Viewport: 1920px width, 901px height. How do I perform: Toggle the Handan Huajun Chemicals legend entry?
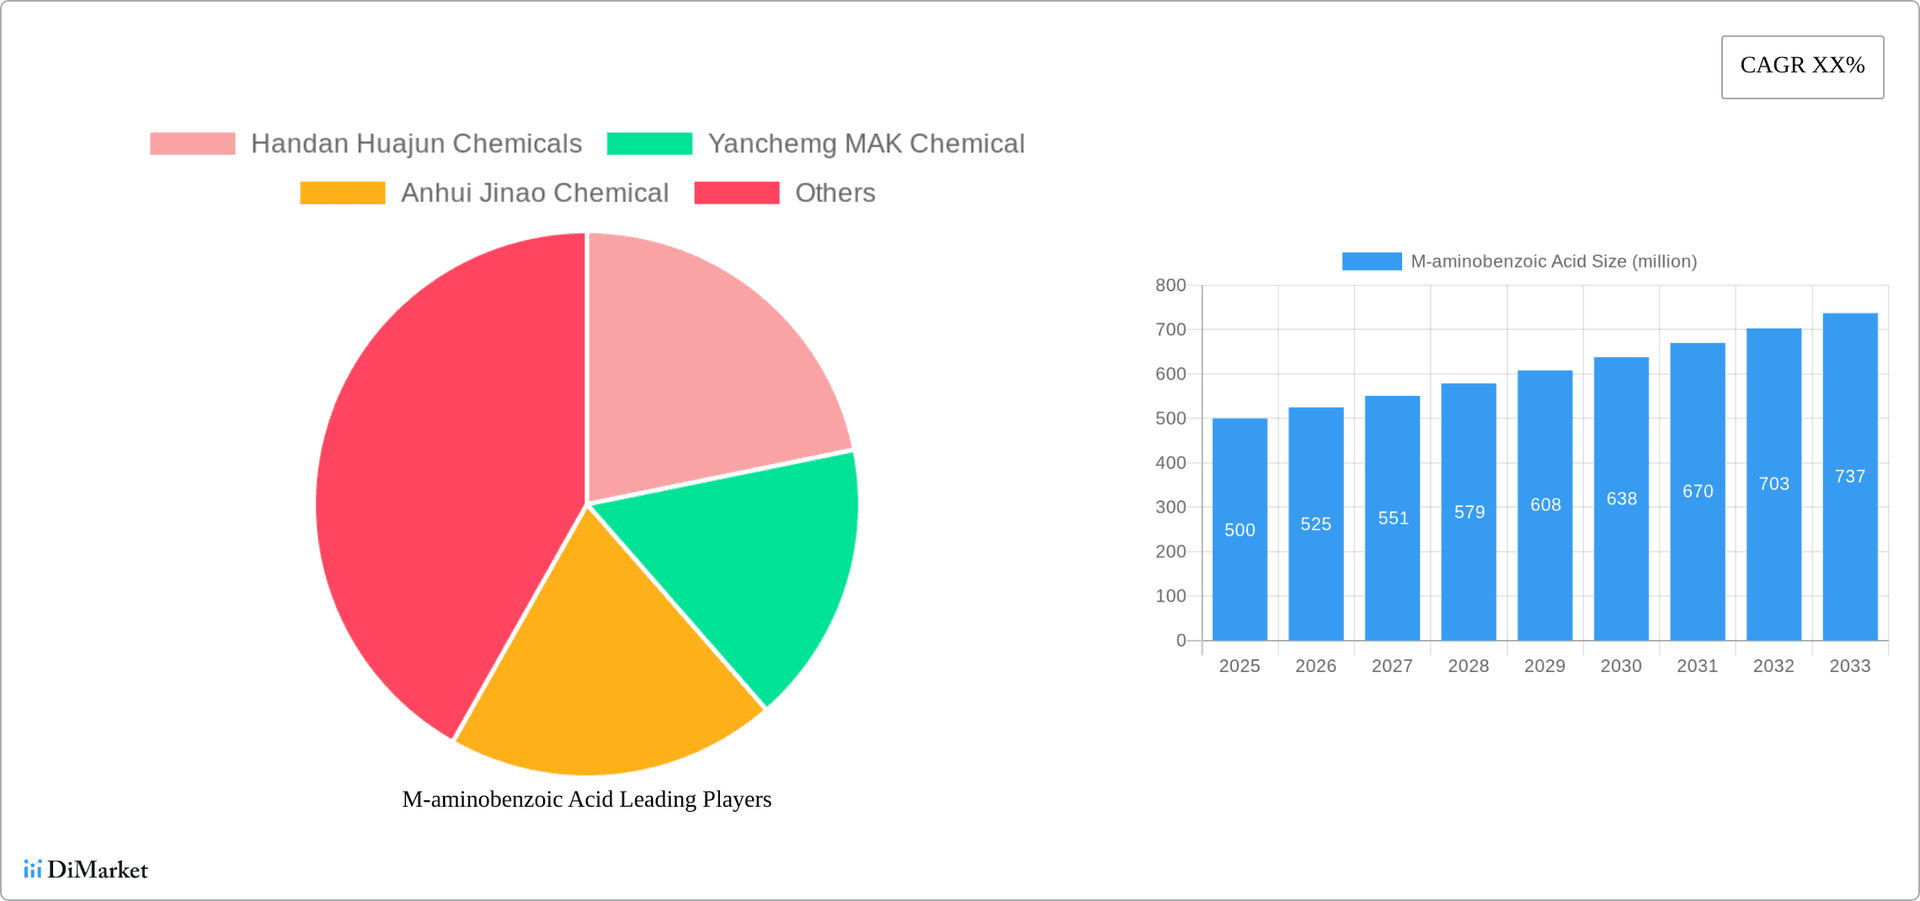click(417, 143)
